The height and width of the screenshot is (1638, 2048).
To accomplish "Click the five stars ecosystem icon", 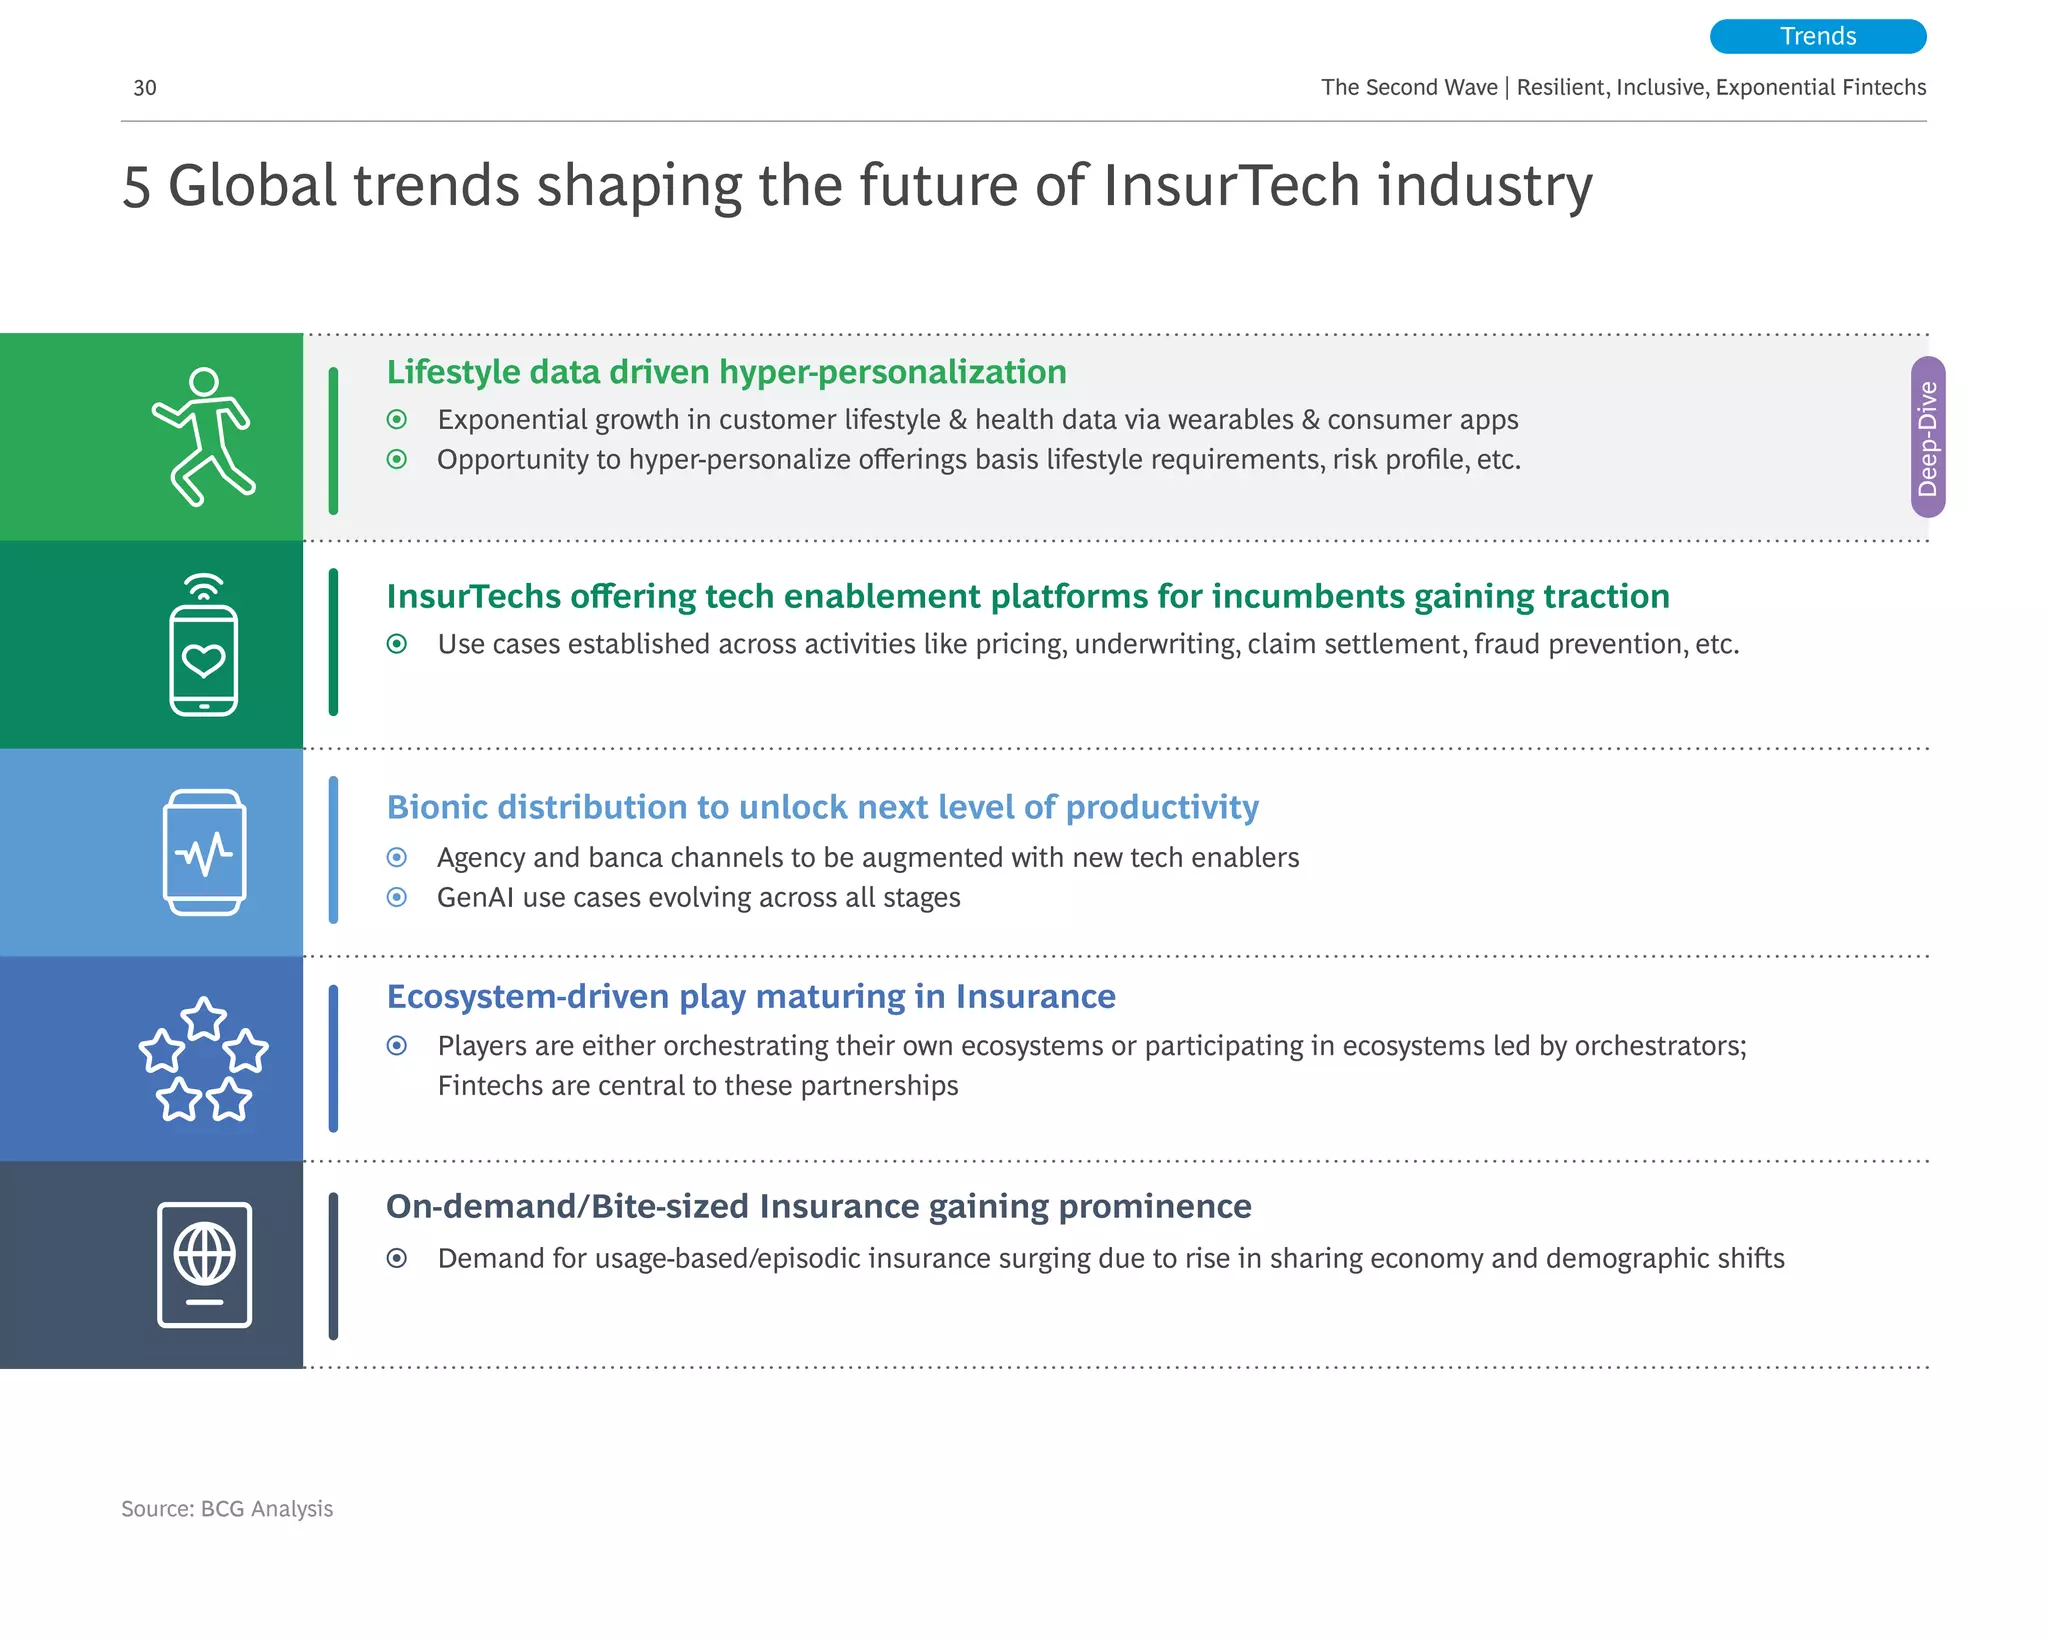I will tap(204, 1060).
